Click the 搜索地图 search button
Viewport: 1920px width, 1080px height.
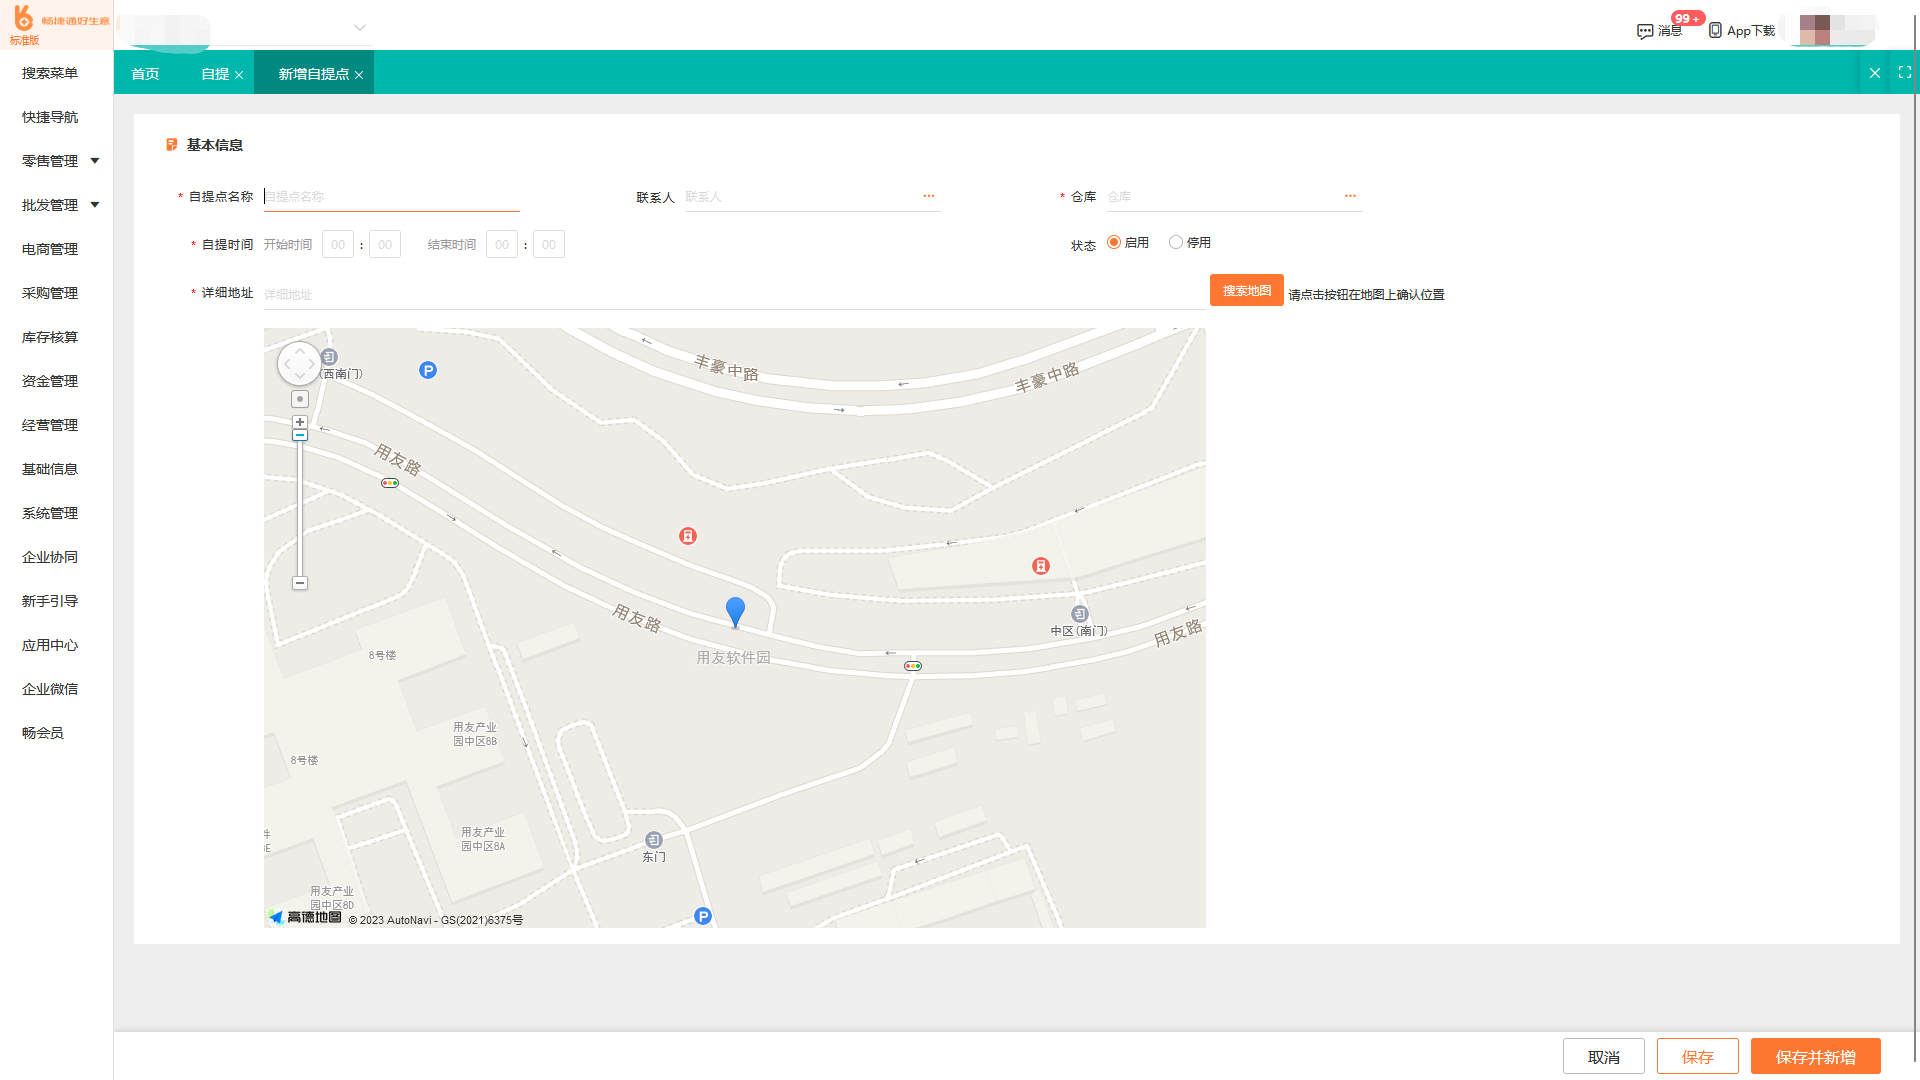1244,290
